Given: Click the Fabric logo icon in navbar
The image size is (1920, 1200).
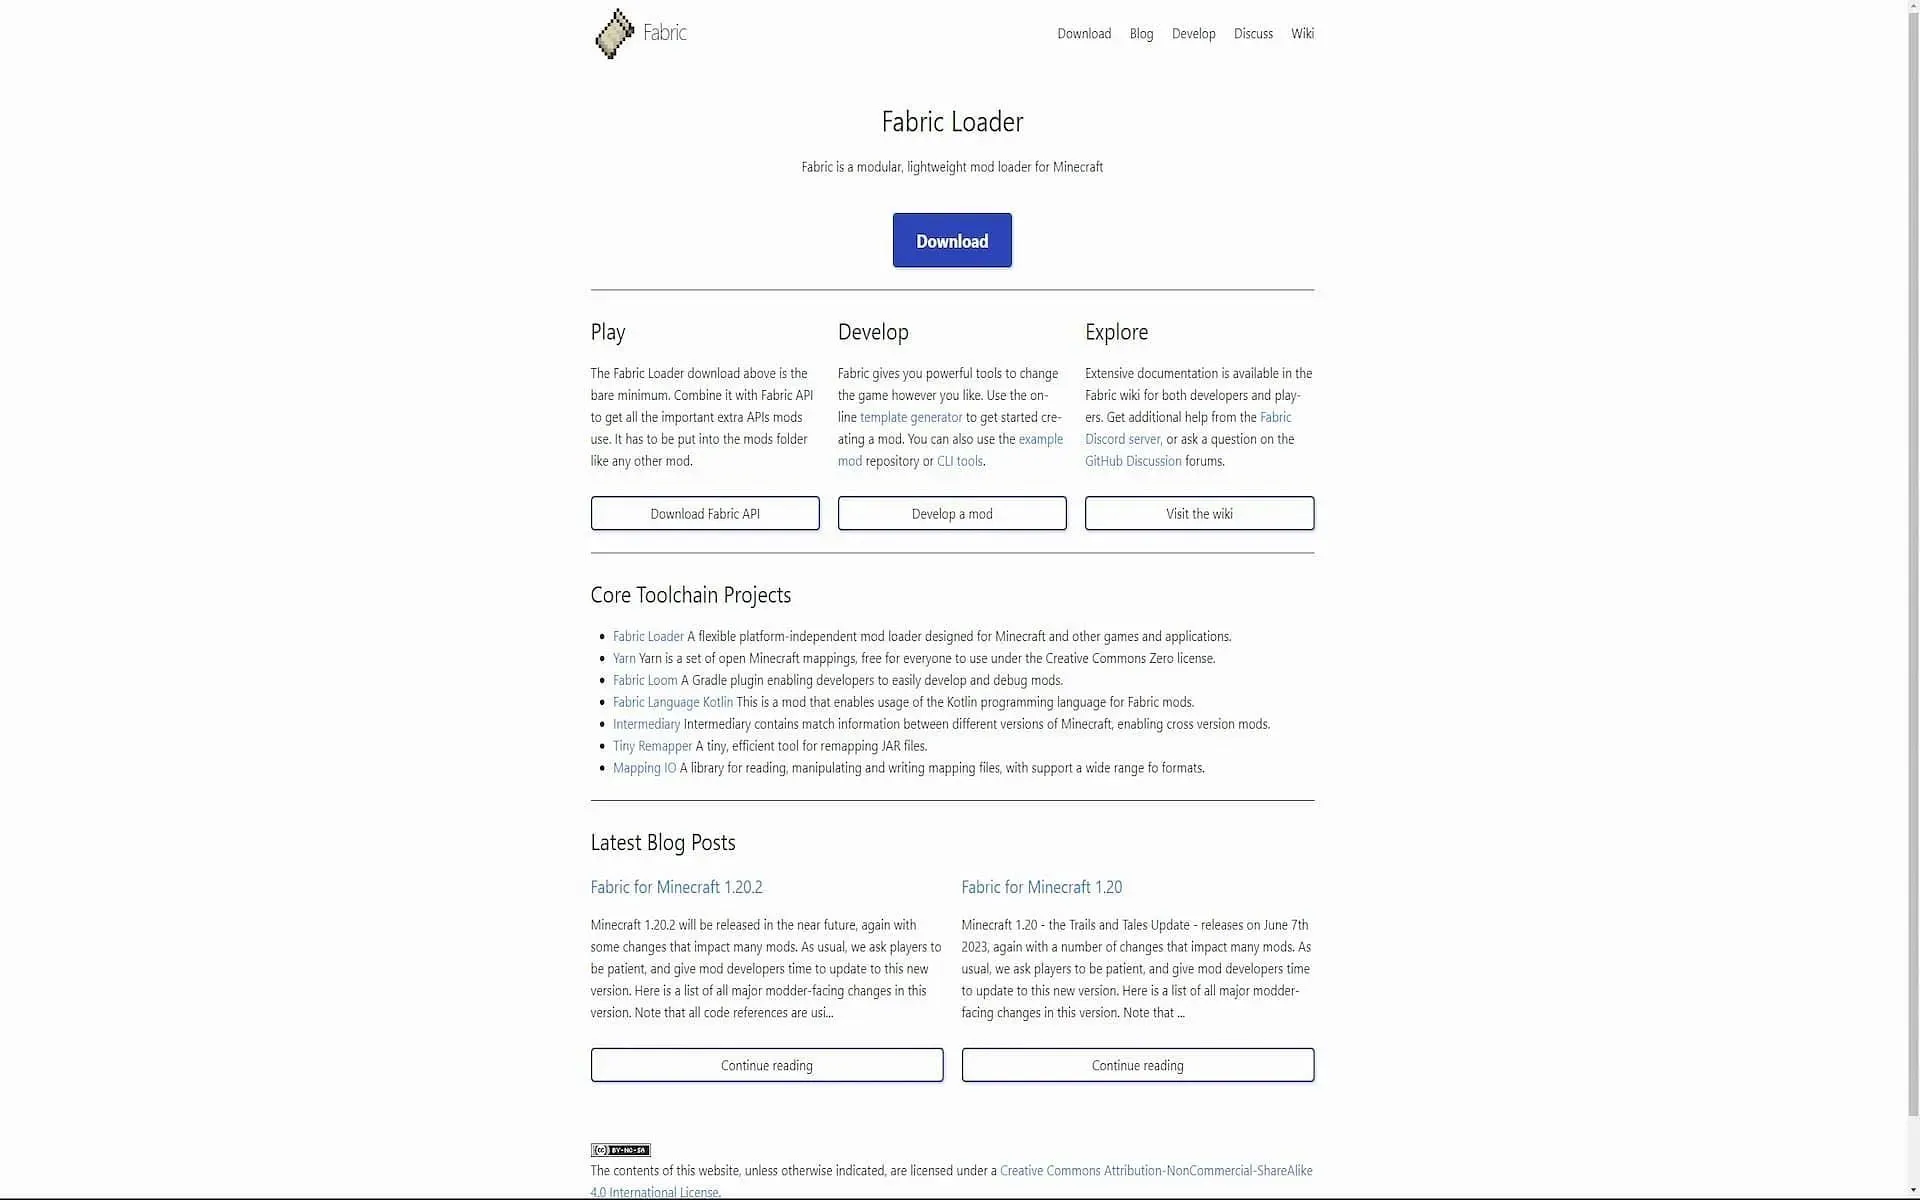Looking at the screenshot, I should tap(612, 33).
